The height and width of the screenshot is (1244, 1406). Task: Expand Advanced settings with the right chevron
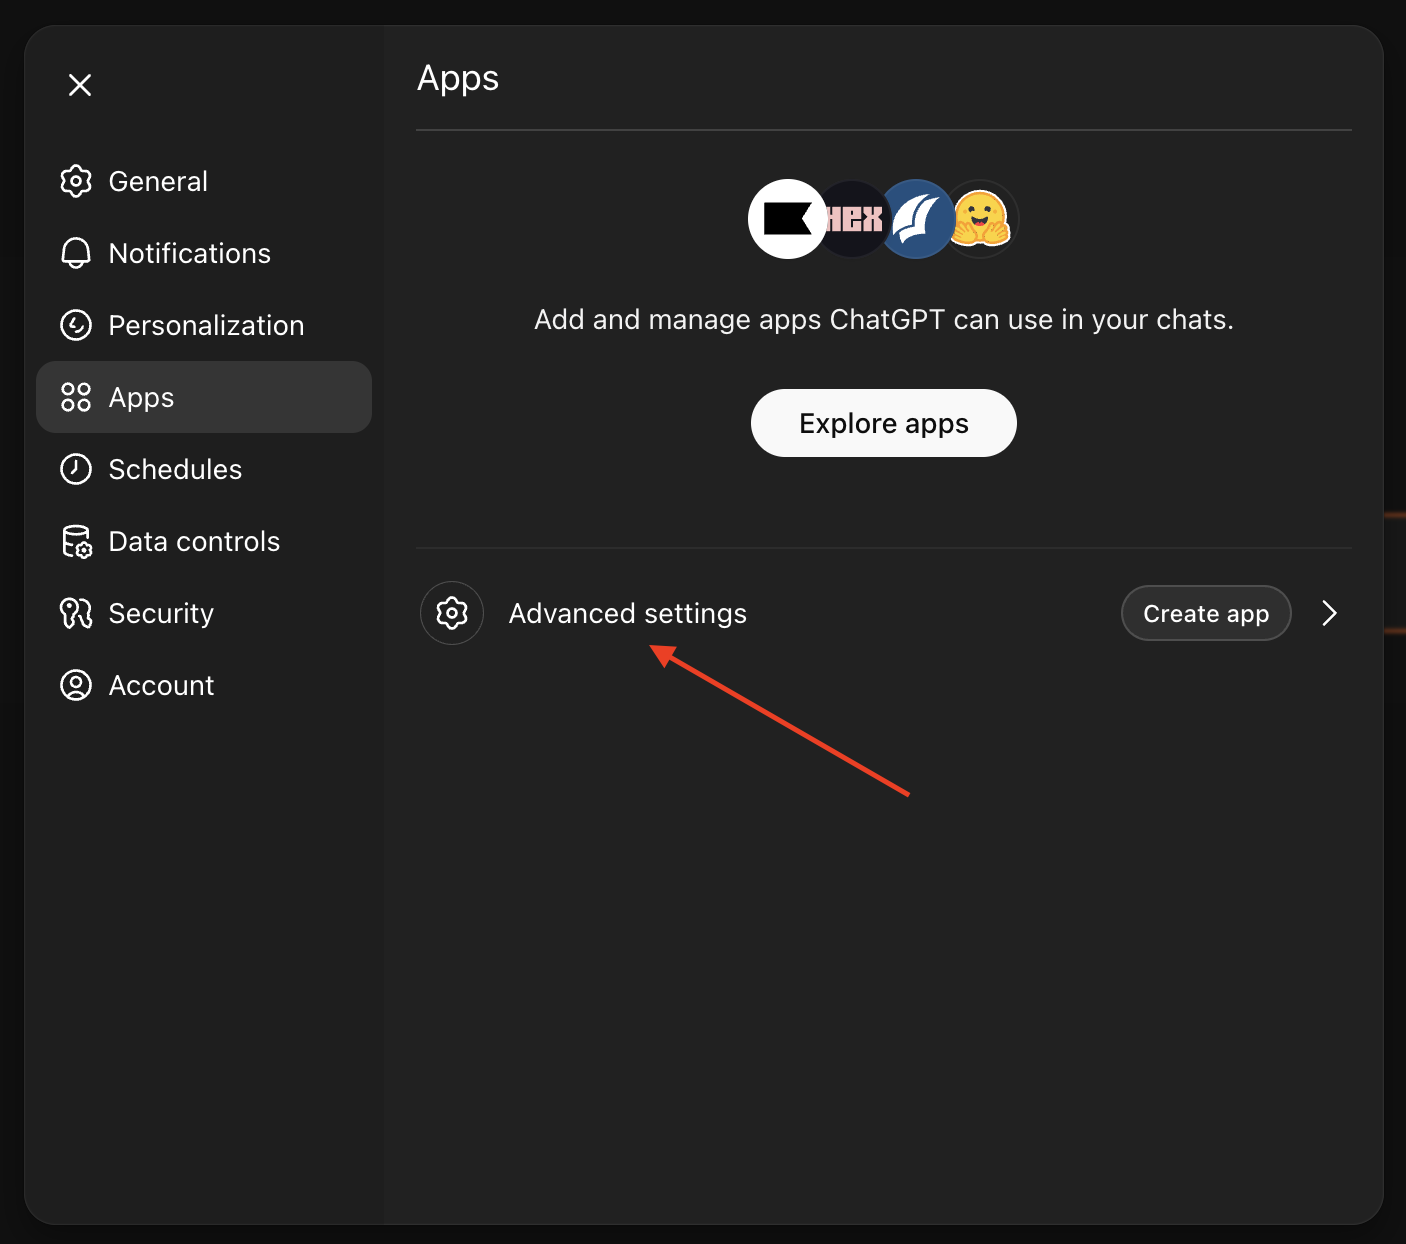pos(1329,613)
